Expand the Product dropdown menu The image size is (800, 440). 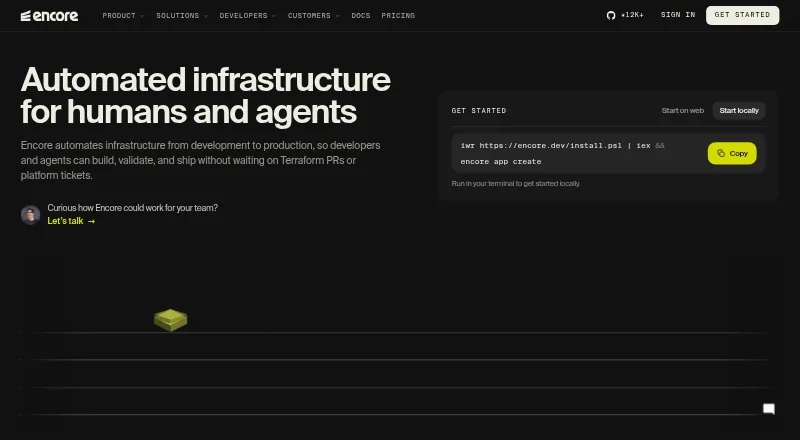point(123,16)
